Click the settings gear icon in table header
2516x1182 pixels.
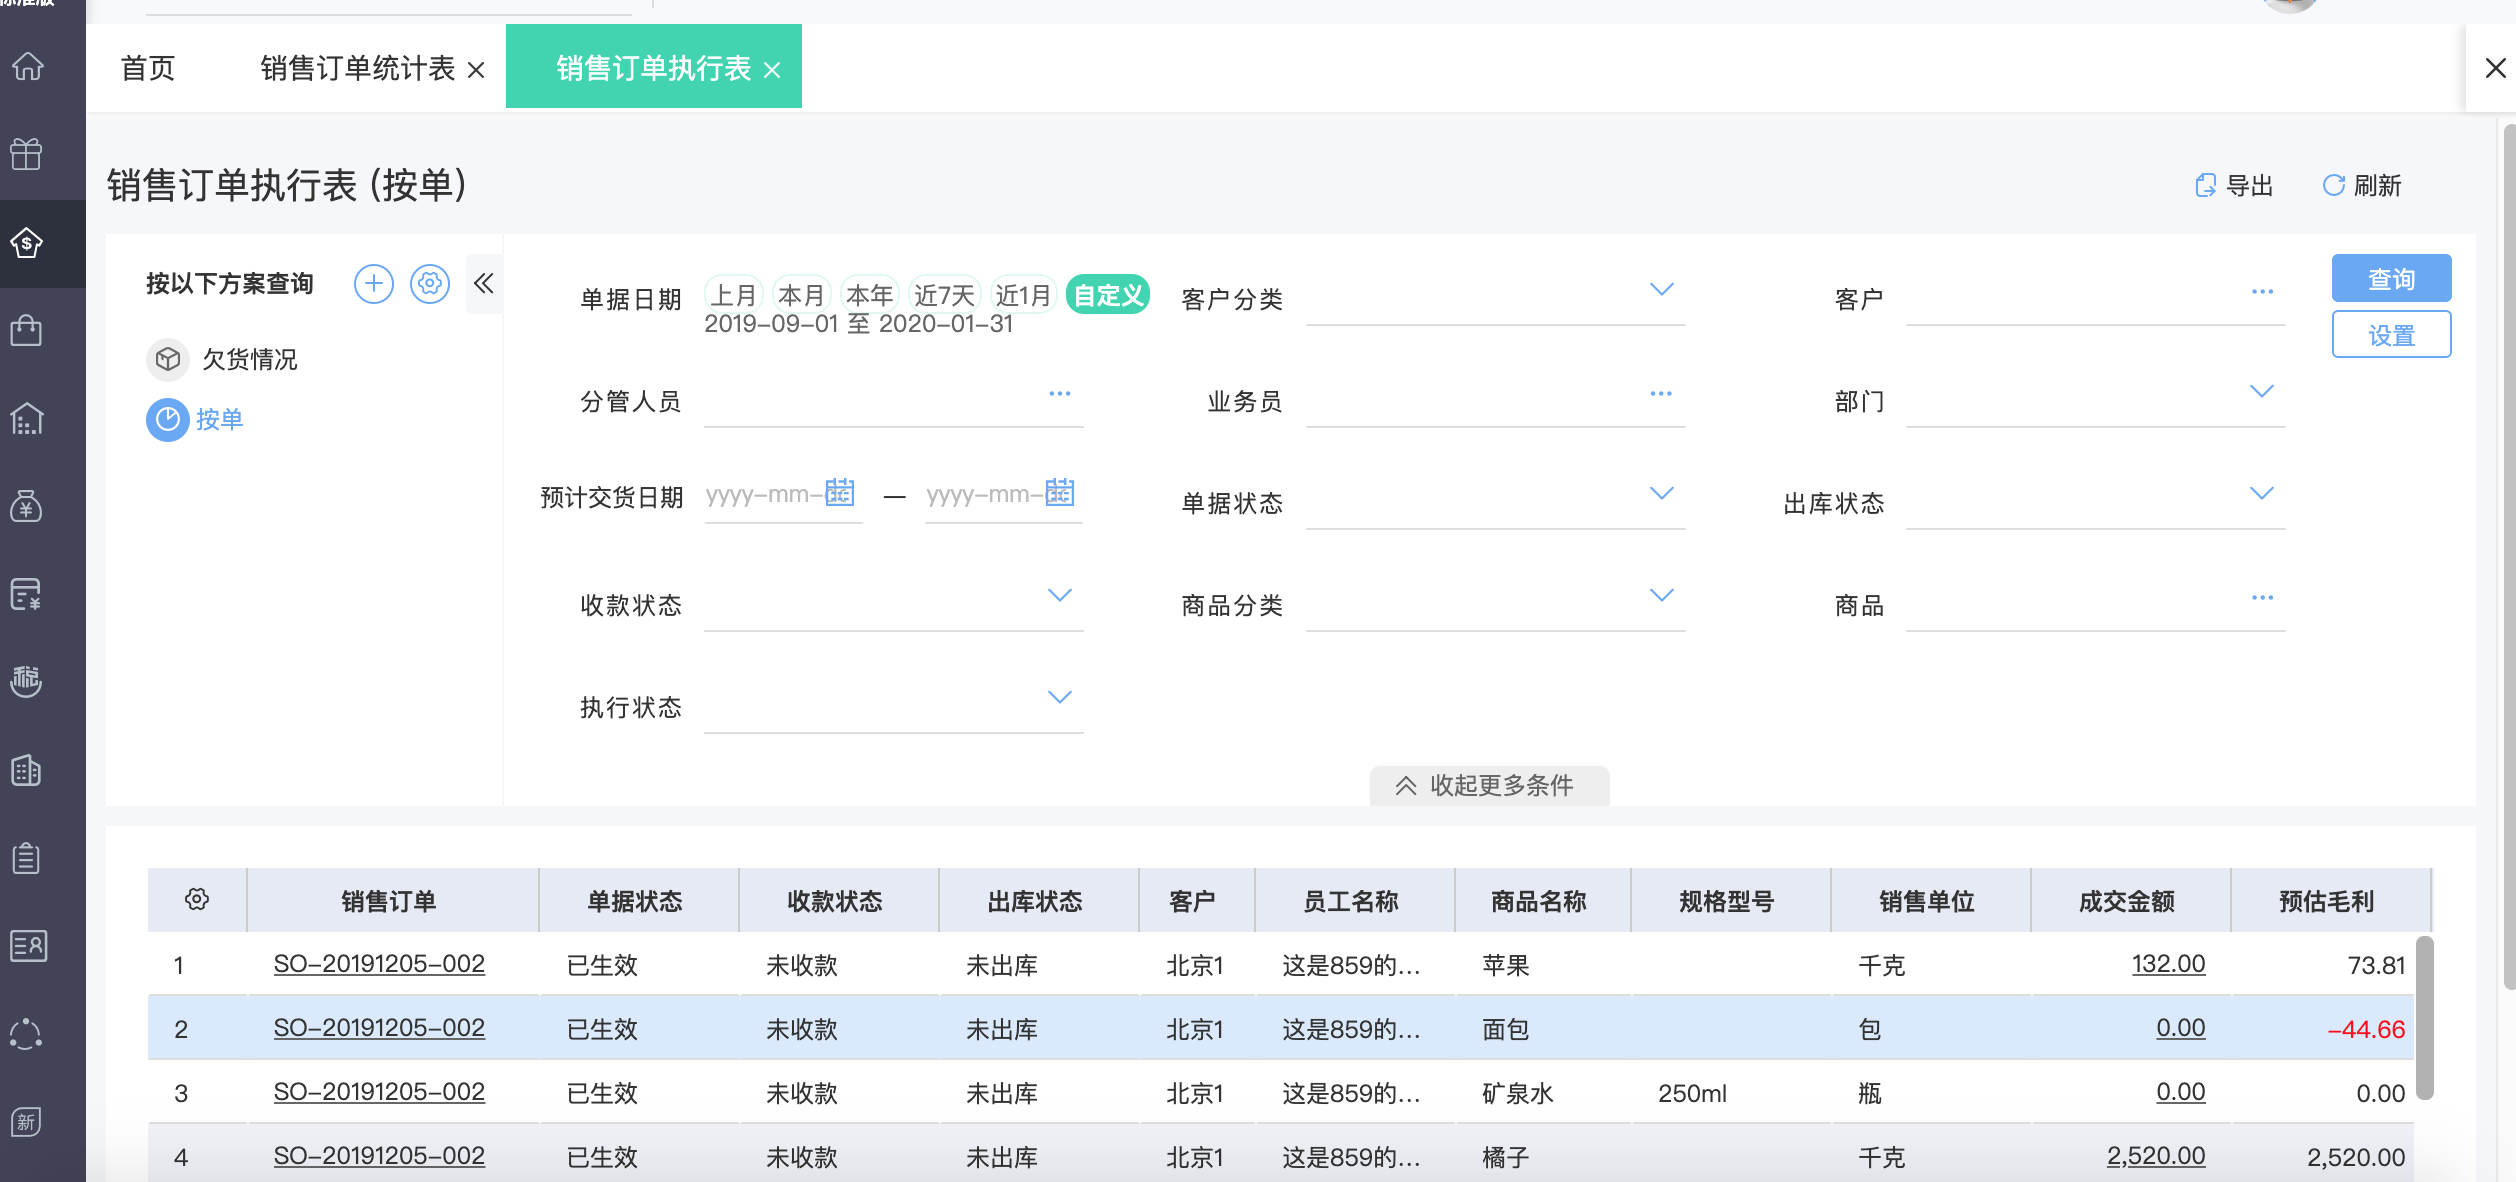(x=193, y=900)
